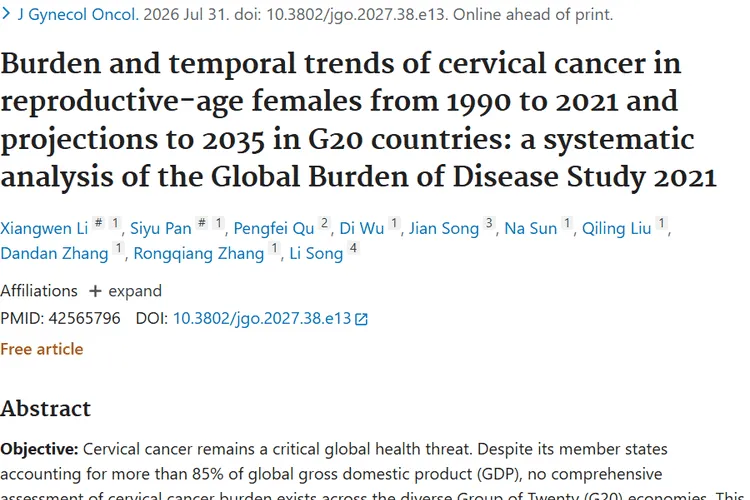The height and width of the screenshot is (500, 750).
Task: Click the external link icon beside DOI
Action: [361, 319]
